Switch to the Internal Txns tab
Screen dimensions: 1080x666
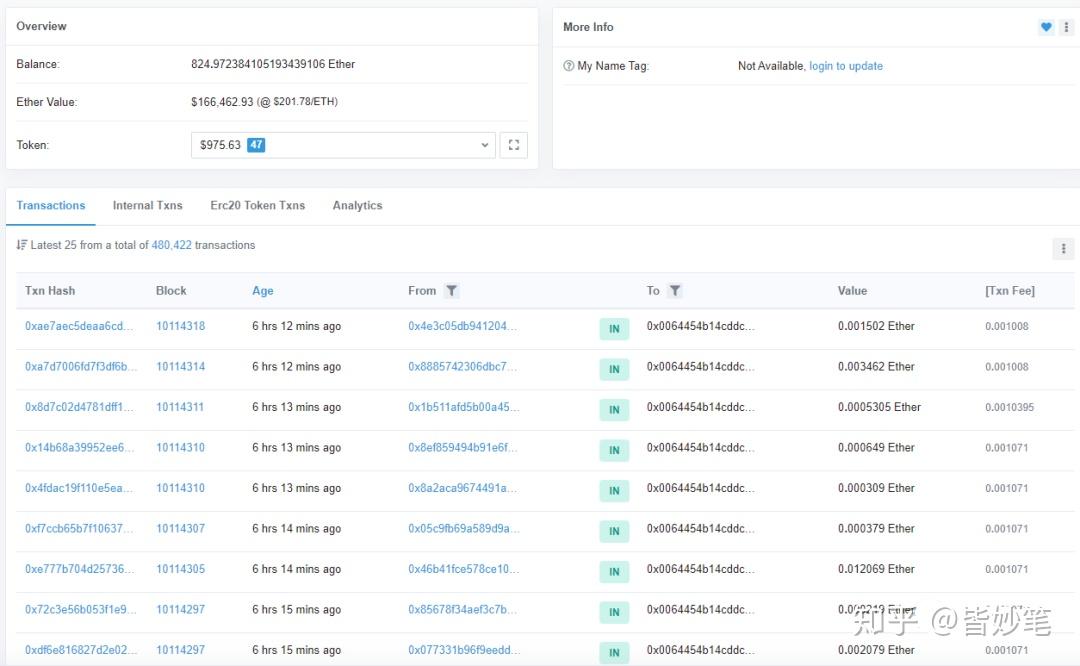pyautogui.click(x=147, y=205)
